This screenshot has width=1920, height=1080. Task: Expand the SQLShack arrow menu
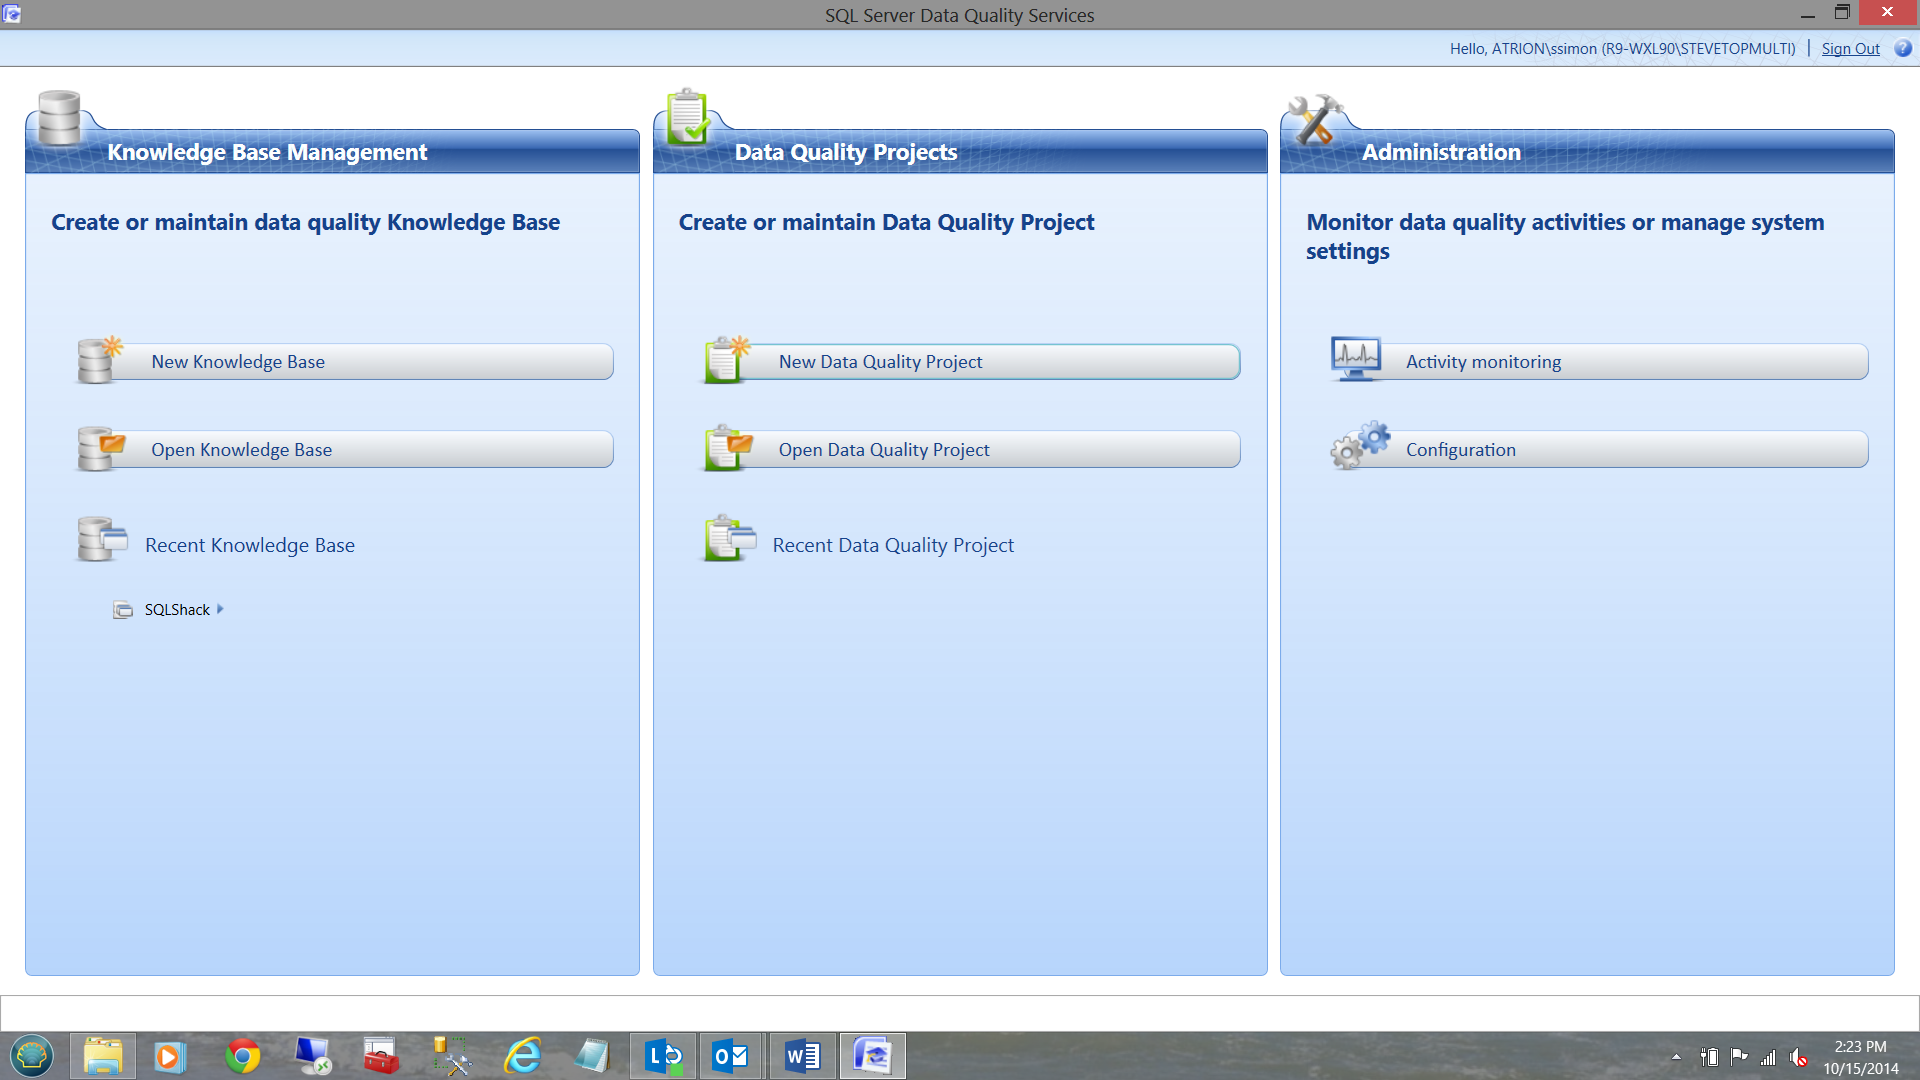(x=220, y=609)
